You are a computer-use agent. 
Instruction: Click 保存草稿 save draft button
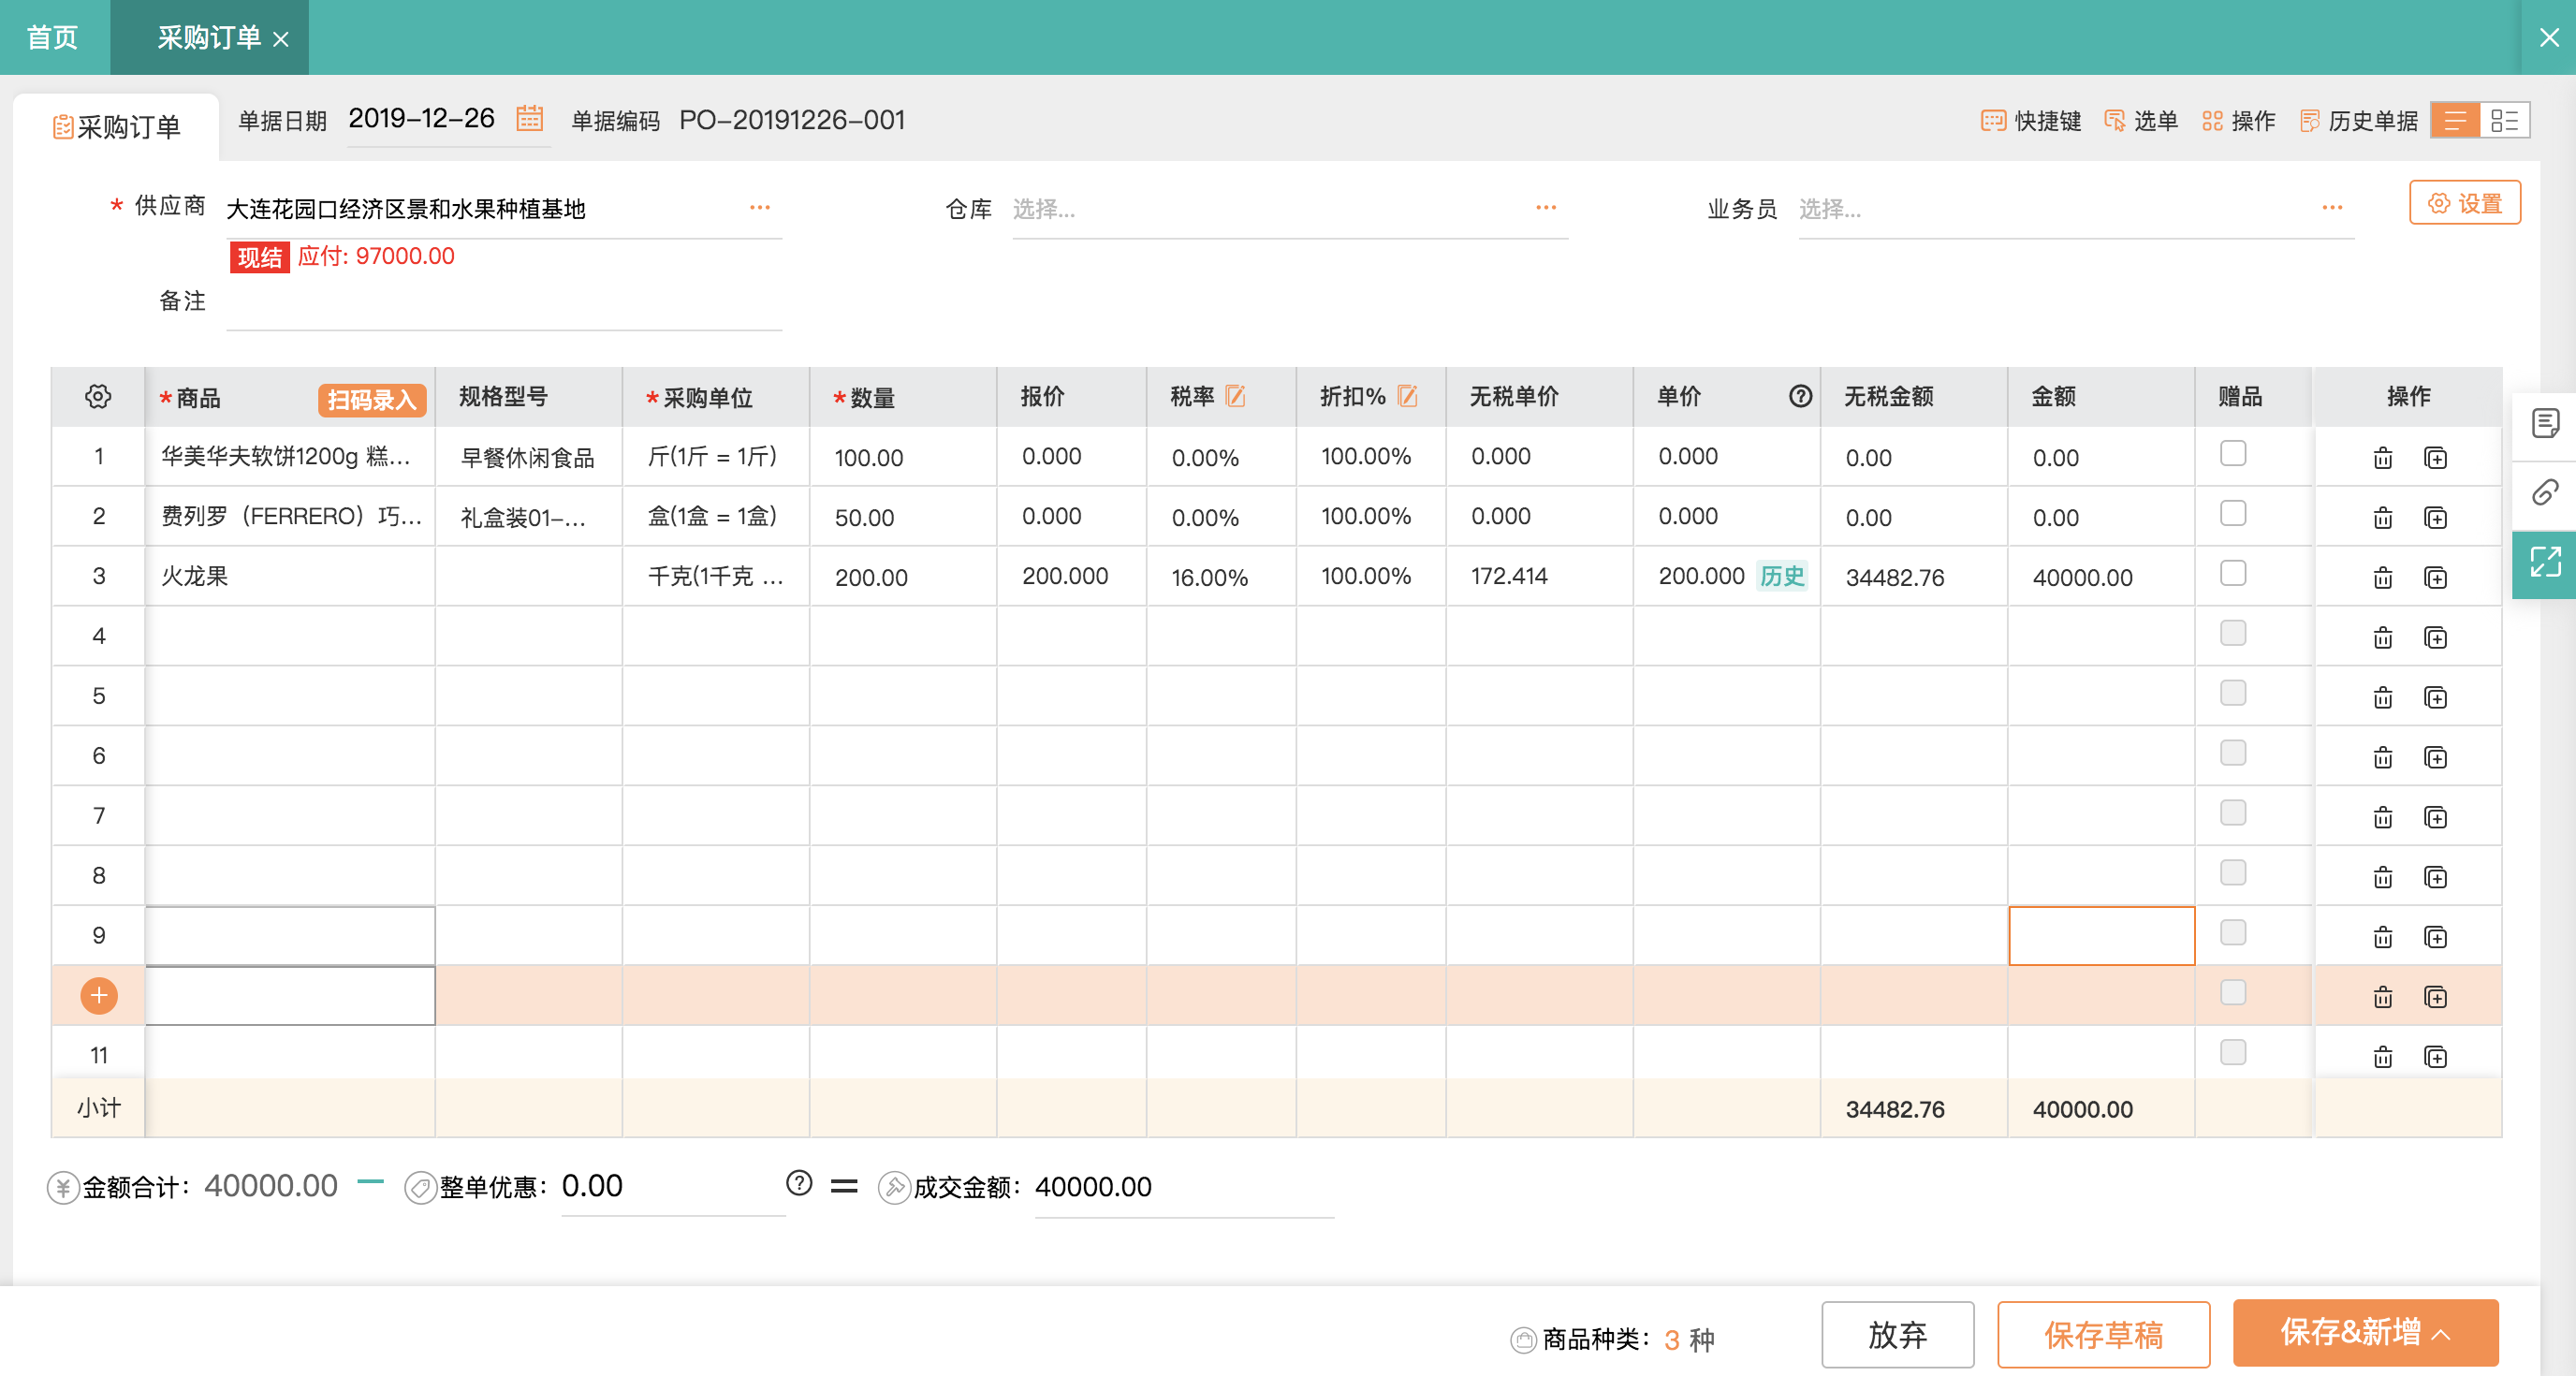click(2099, 1328)
